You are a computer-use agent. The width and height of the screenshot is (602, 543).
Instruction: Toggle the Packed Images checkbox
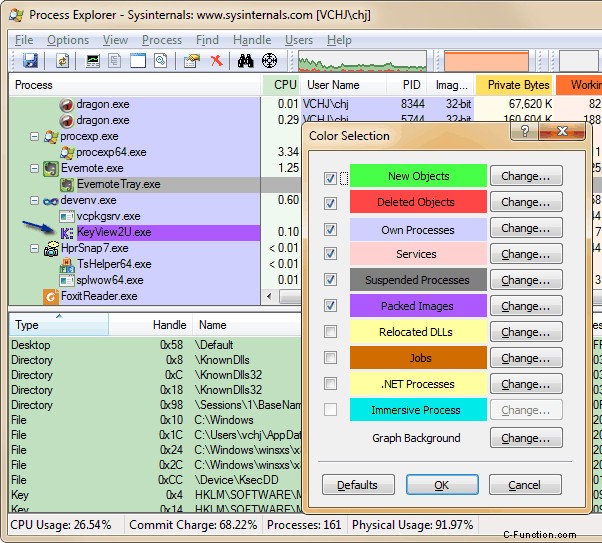[x=331, y=307]
